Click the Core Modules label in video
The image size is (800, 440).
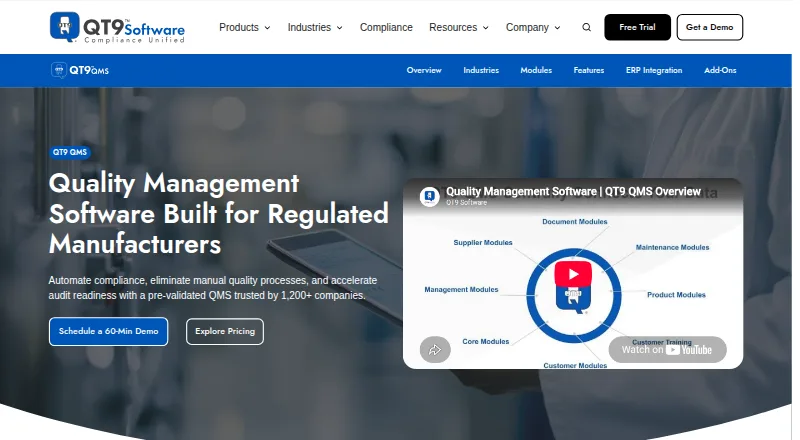(x=486, y=341)
